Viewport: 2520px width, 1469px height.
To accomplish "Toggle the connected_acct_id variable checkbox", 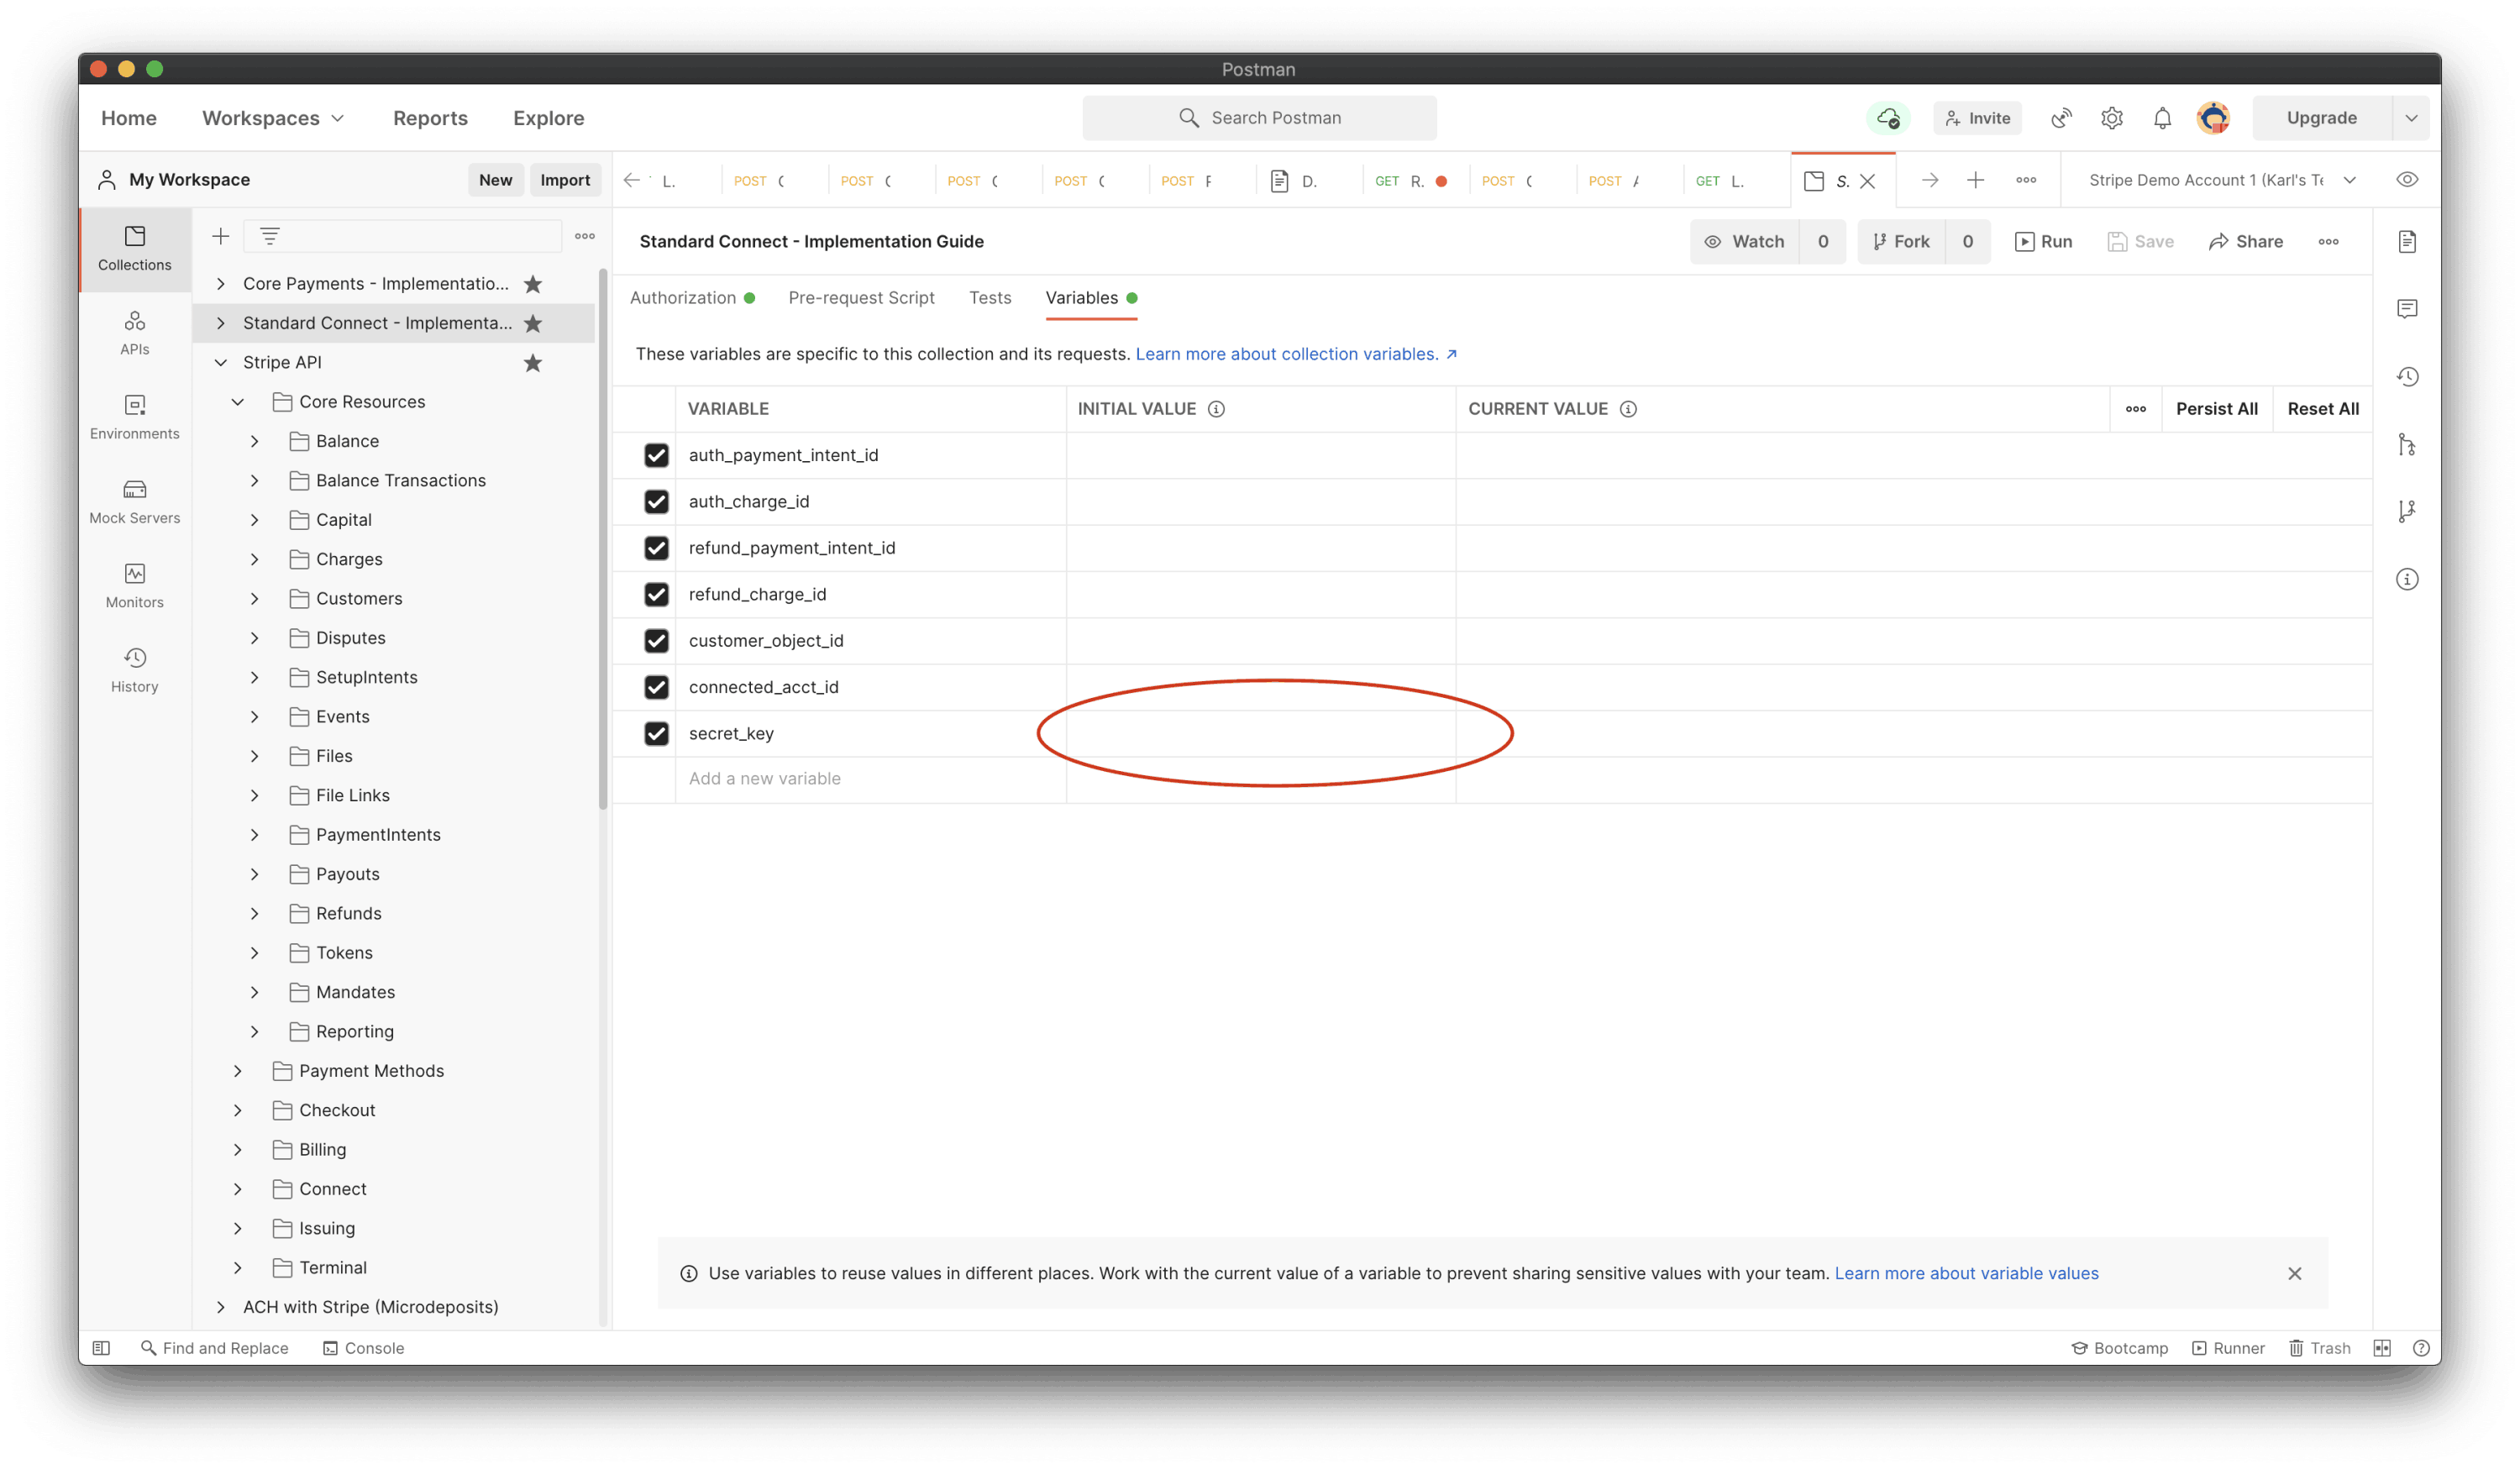I will coord(656,685).
